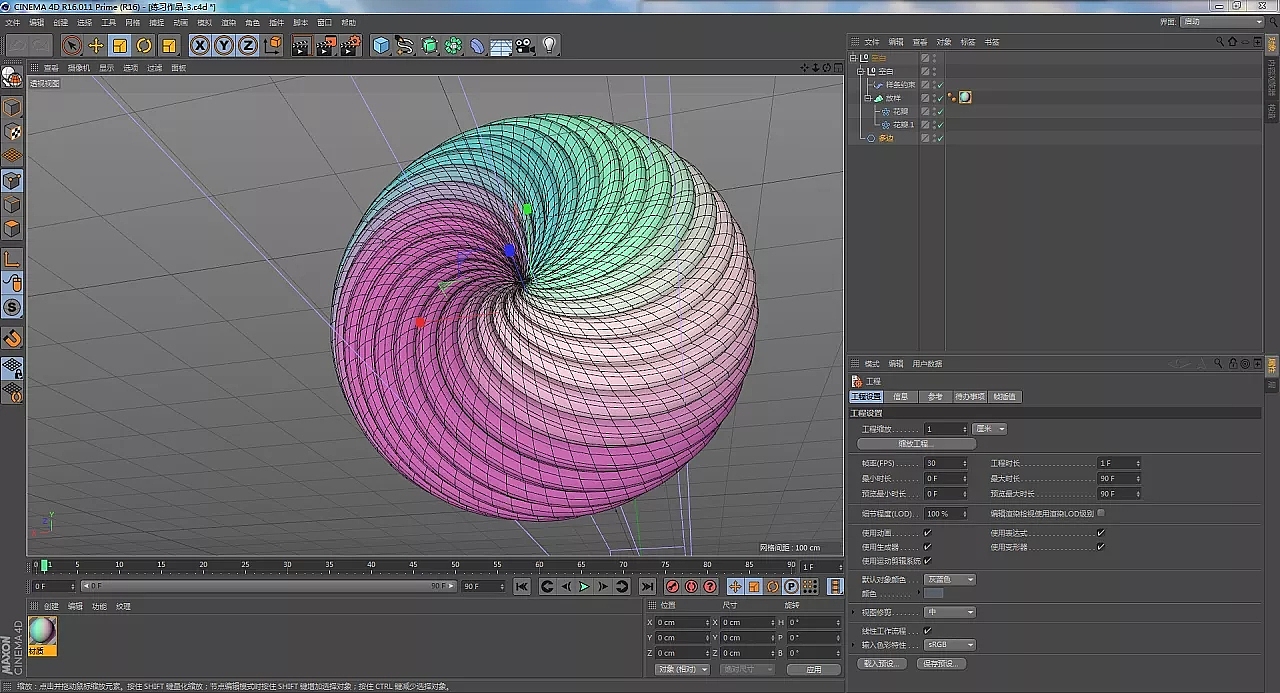Collapse the 放样 loft object tree node
The height and width of the screenshot is (693, 1280).
(x=868, y=98)
